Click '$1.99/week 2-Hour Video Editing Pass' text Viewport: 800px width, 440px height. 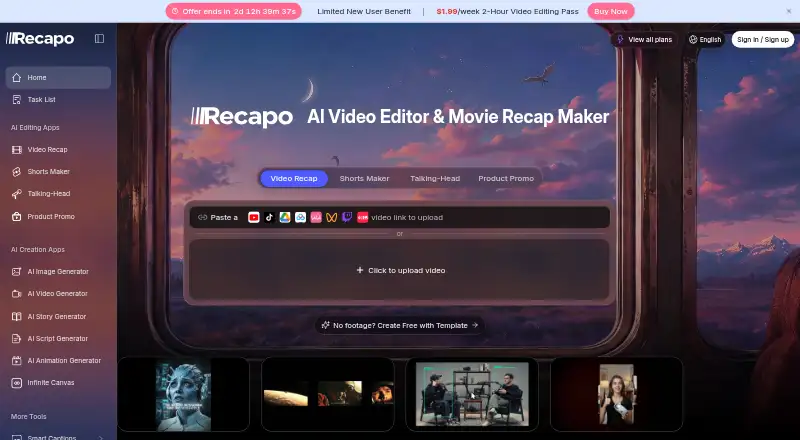pyautogui.click(x=508, y=11)
